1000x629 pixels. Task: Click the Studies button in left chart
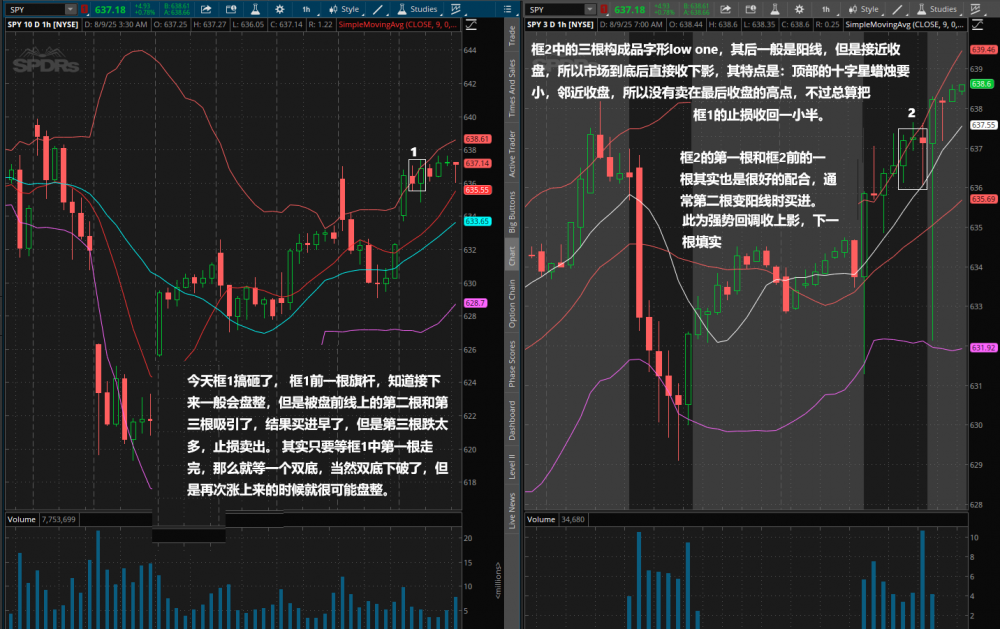tap(419, 9)
